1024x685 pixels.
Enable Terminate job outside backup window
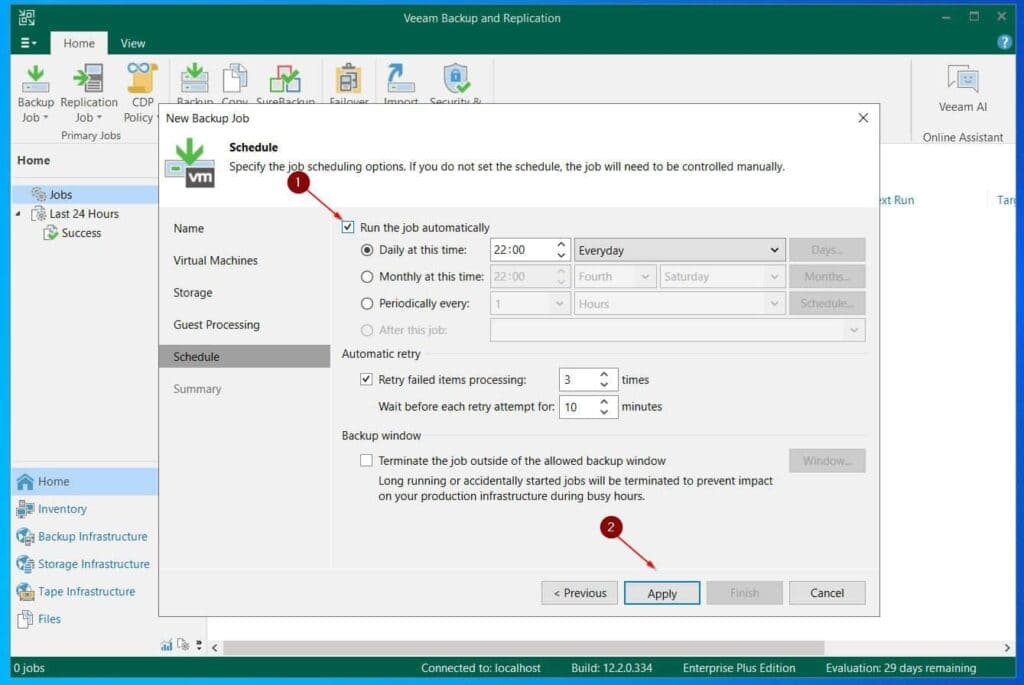click(366, 460)
